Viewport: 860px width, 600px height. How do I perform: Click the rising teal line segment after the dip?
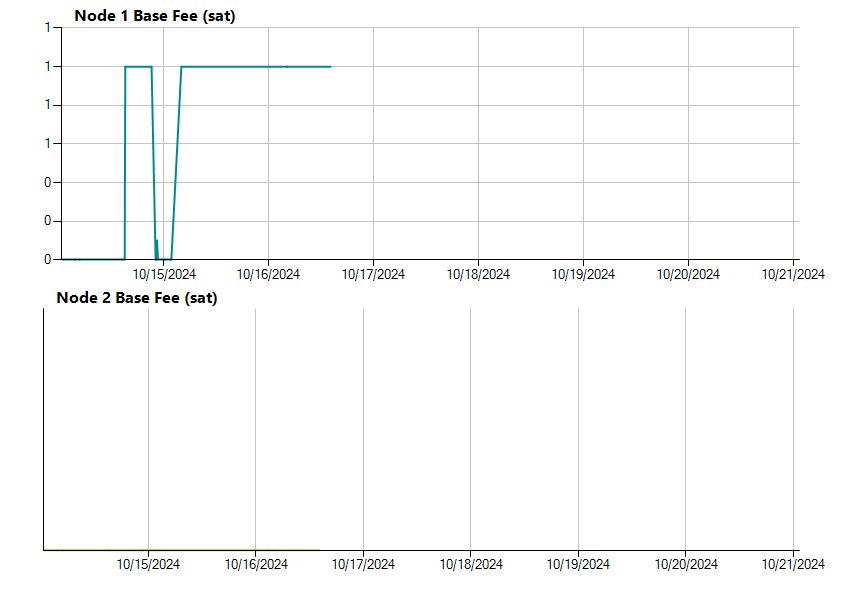click(x=176, y=164)
